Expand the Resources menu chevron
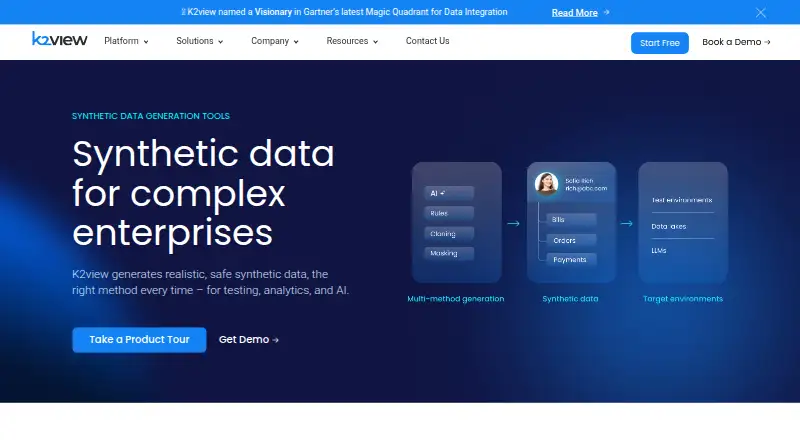This screenshot has height=440, width=800. pos(376,42)
